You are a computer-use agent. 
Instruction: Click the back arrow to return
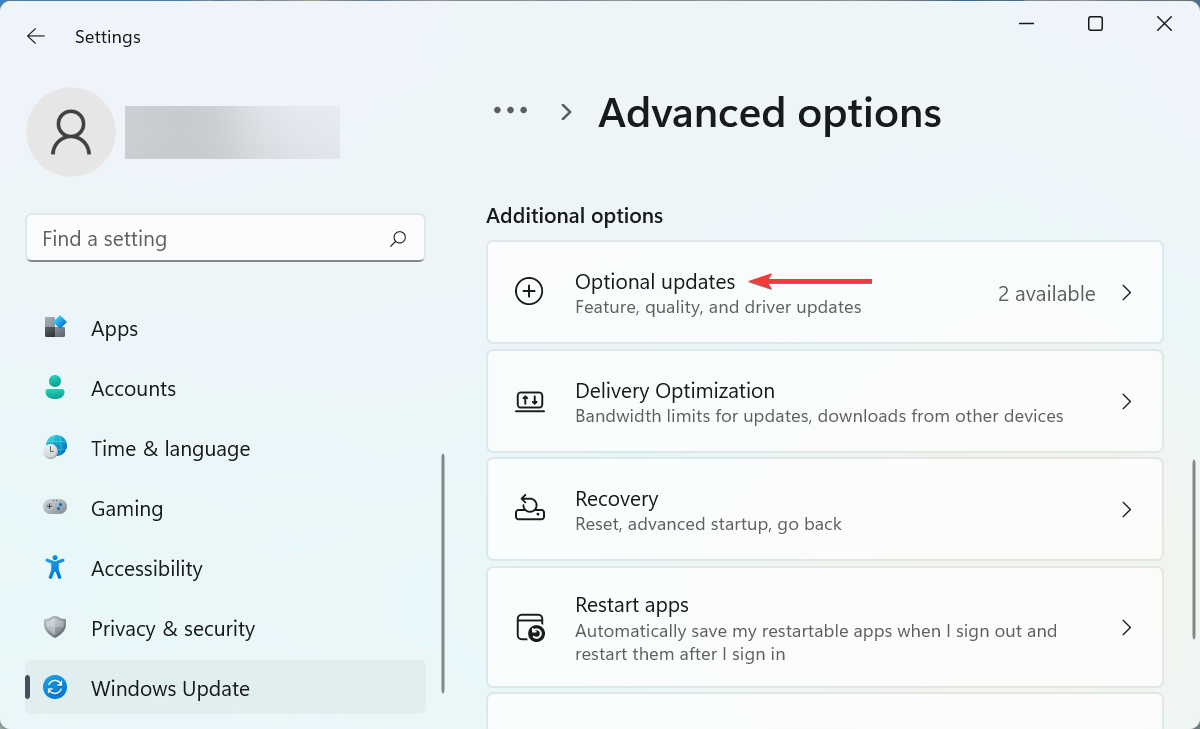pyautogui.click(x=36, y=36)
